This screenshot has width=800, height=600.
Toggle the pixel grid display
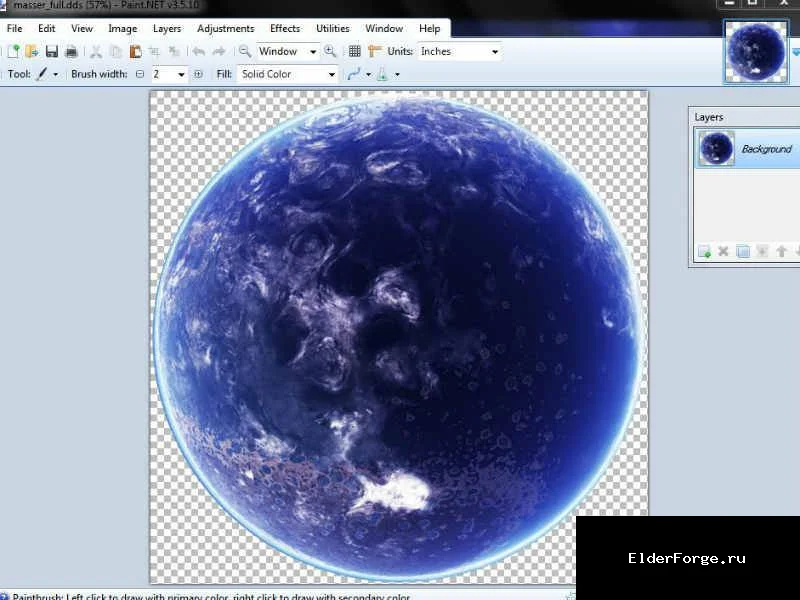[x=354, y=52]
